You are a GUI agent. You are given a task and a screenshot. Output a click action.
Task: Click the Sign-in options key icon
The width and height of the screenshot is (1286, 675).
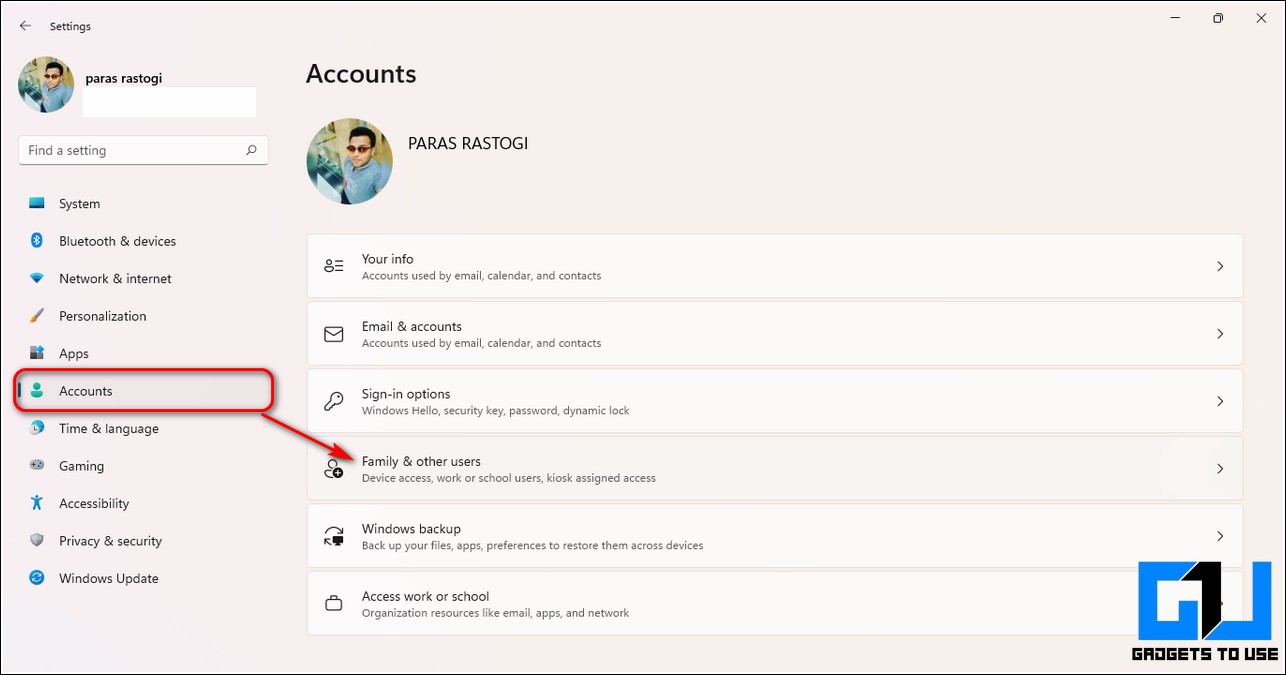coord(334,401)
